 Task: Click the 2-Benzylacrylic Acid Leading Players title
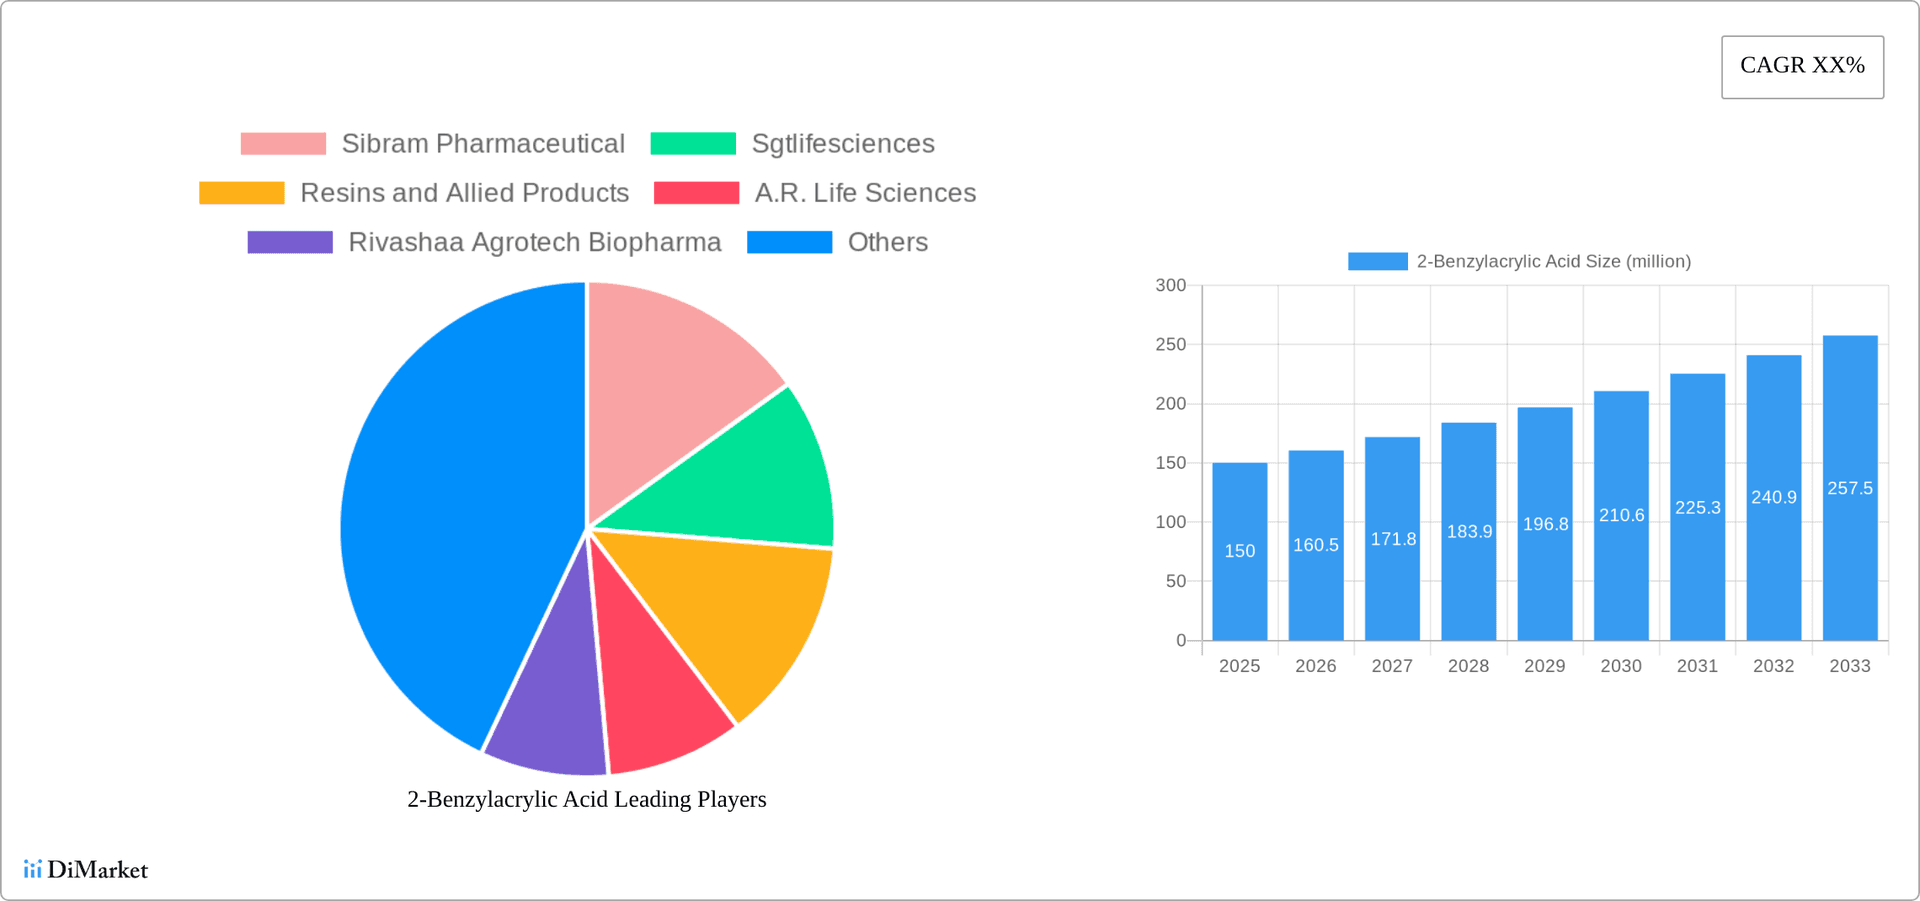tap(586, 799)
